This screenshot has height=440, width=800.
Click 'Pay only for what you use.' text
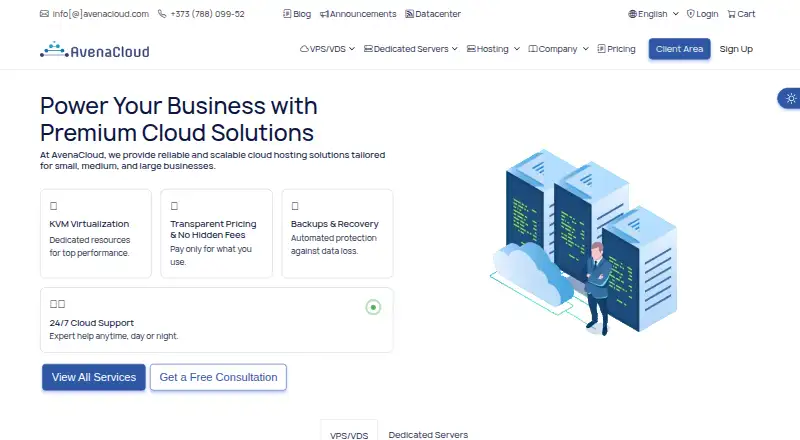click(x=211, y=255)
